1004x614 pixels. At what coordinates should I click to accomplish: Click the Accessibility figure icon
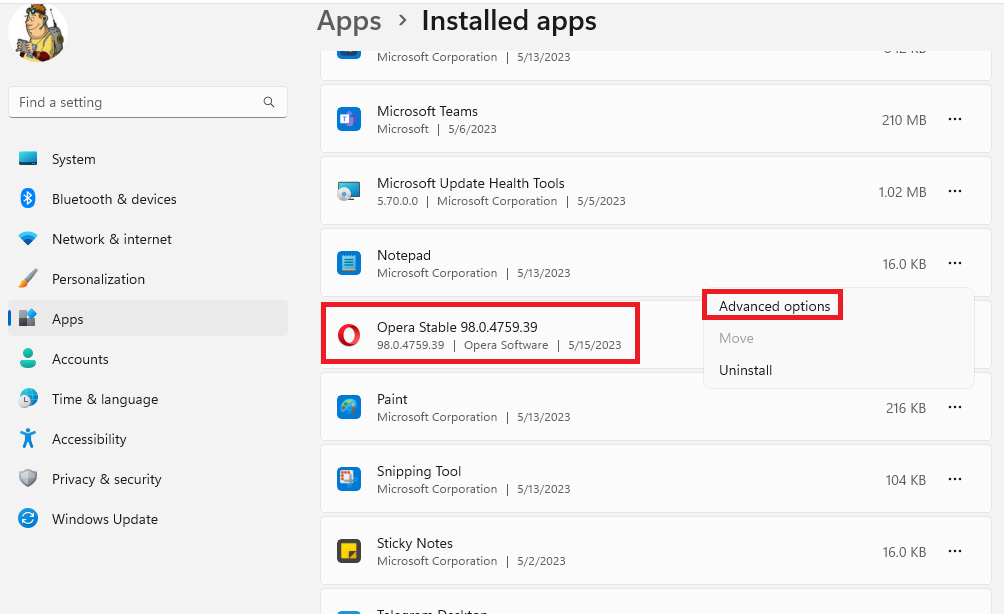28,439
